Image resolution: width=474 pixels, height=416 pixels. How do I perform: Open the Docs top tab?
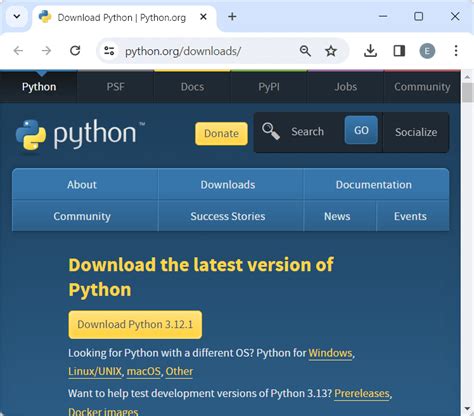(192, 87)
